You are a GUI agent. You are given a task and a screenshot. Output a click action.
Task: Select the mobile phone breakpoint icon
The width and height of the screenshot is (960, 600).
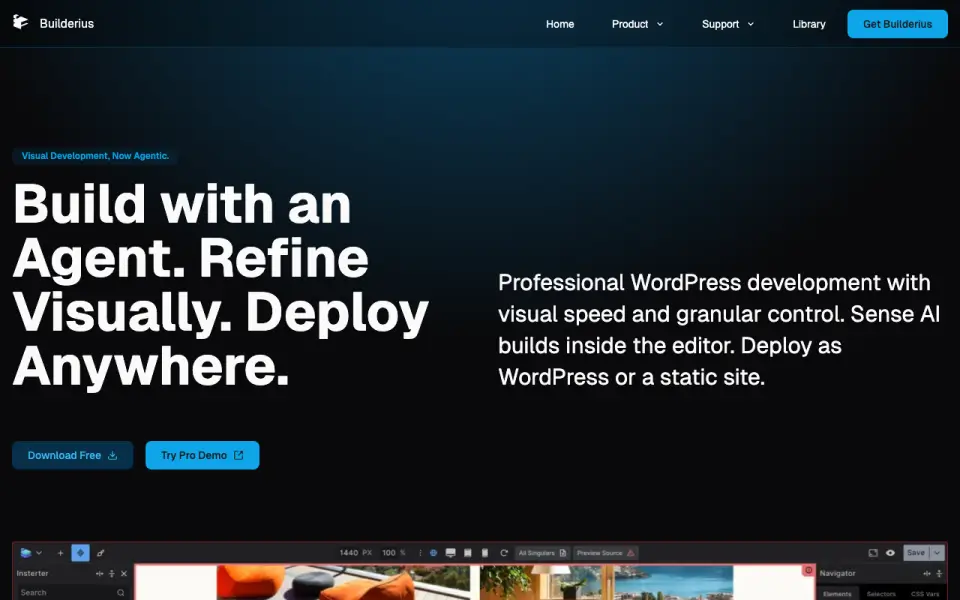pyautogui.click(x=485, y=553)
